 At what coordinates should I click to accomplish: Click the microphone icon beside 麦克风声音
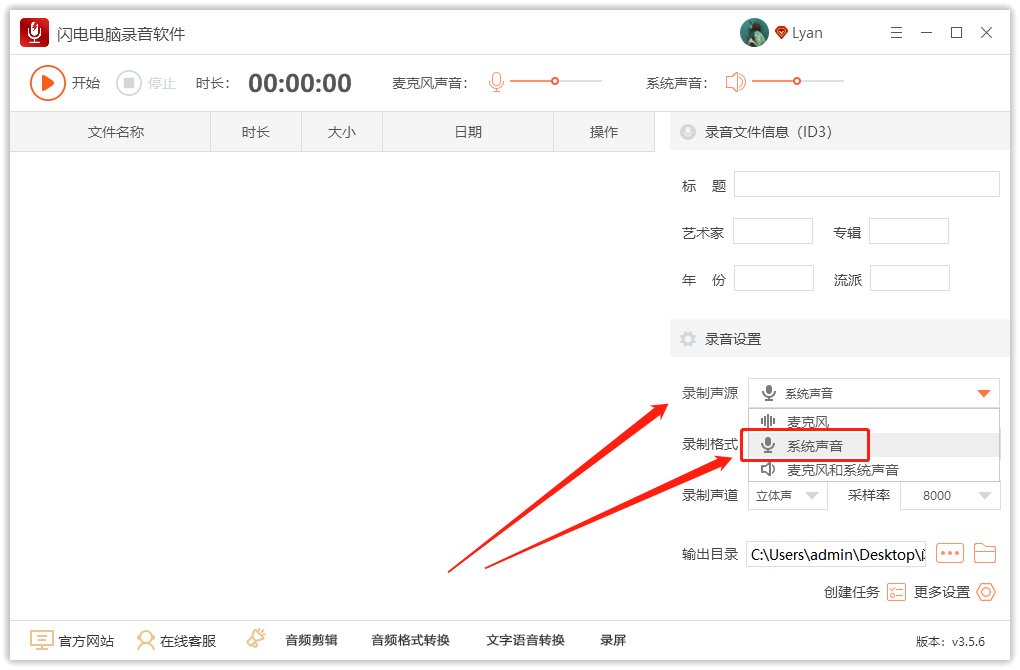pyautogui.click(x=496, y=82)
